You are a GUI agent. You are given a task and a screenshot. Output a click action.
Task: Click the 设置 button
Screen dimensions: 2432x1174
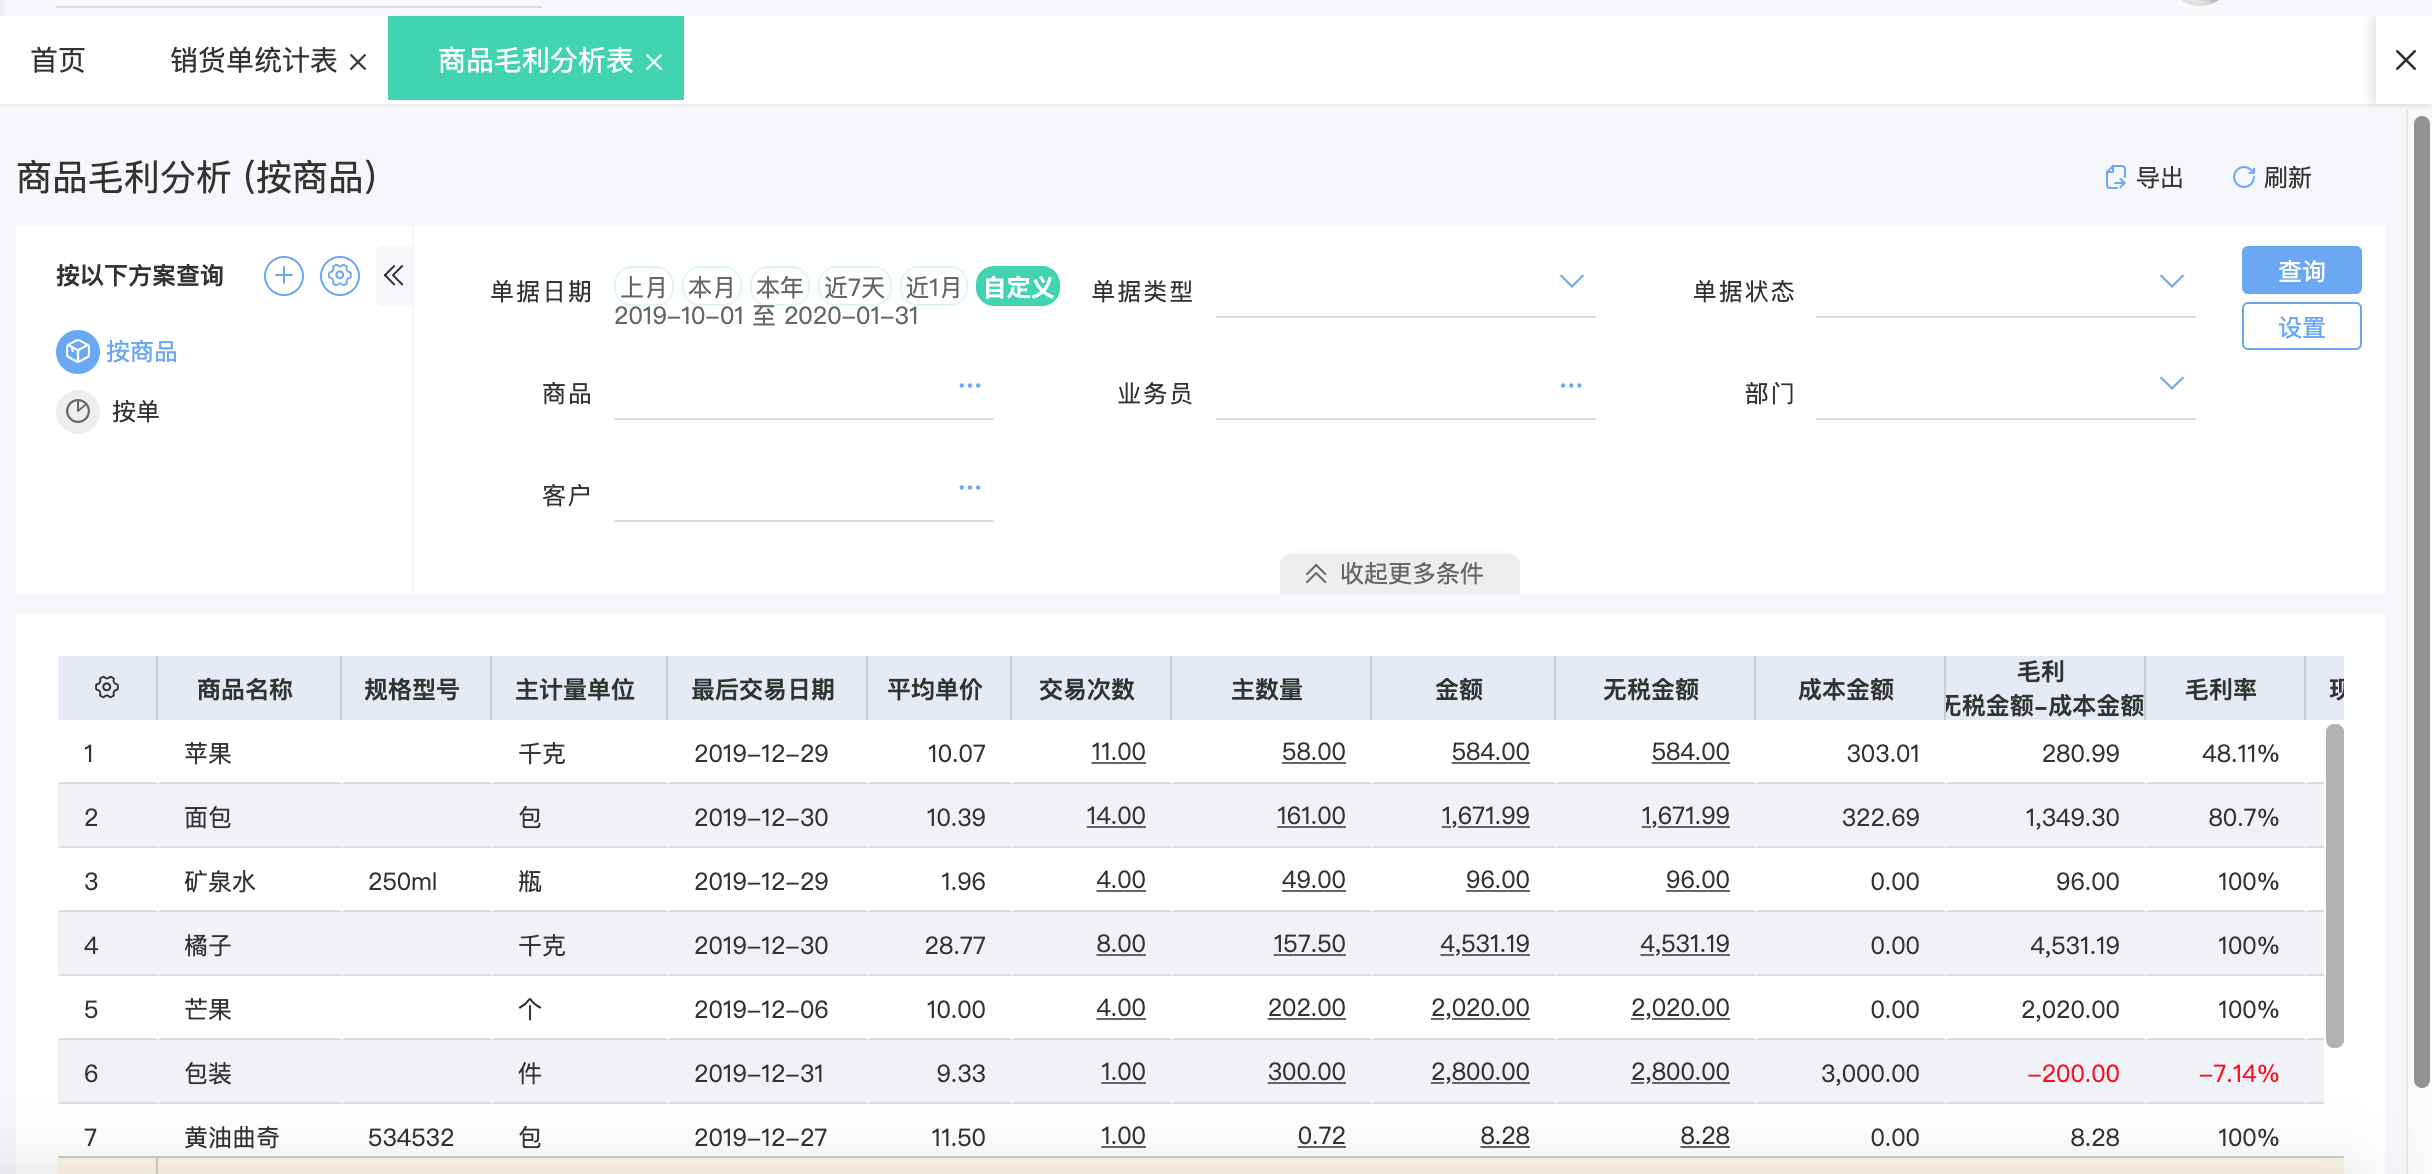2302,326
